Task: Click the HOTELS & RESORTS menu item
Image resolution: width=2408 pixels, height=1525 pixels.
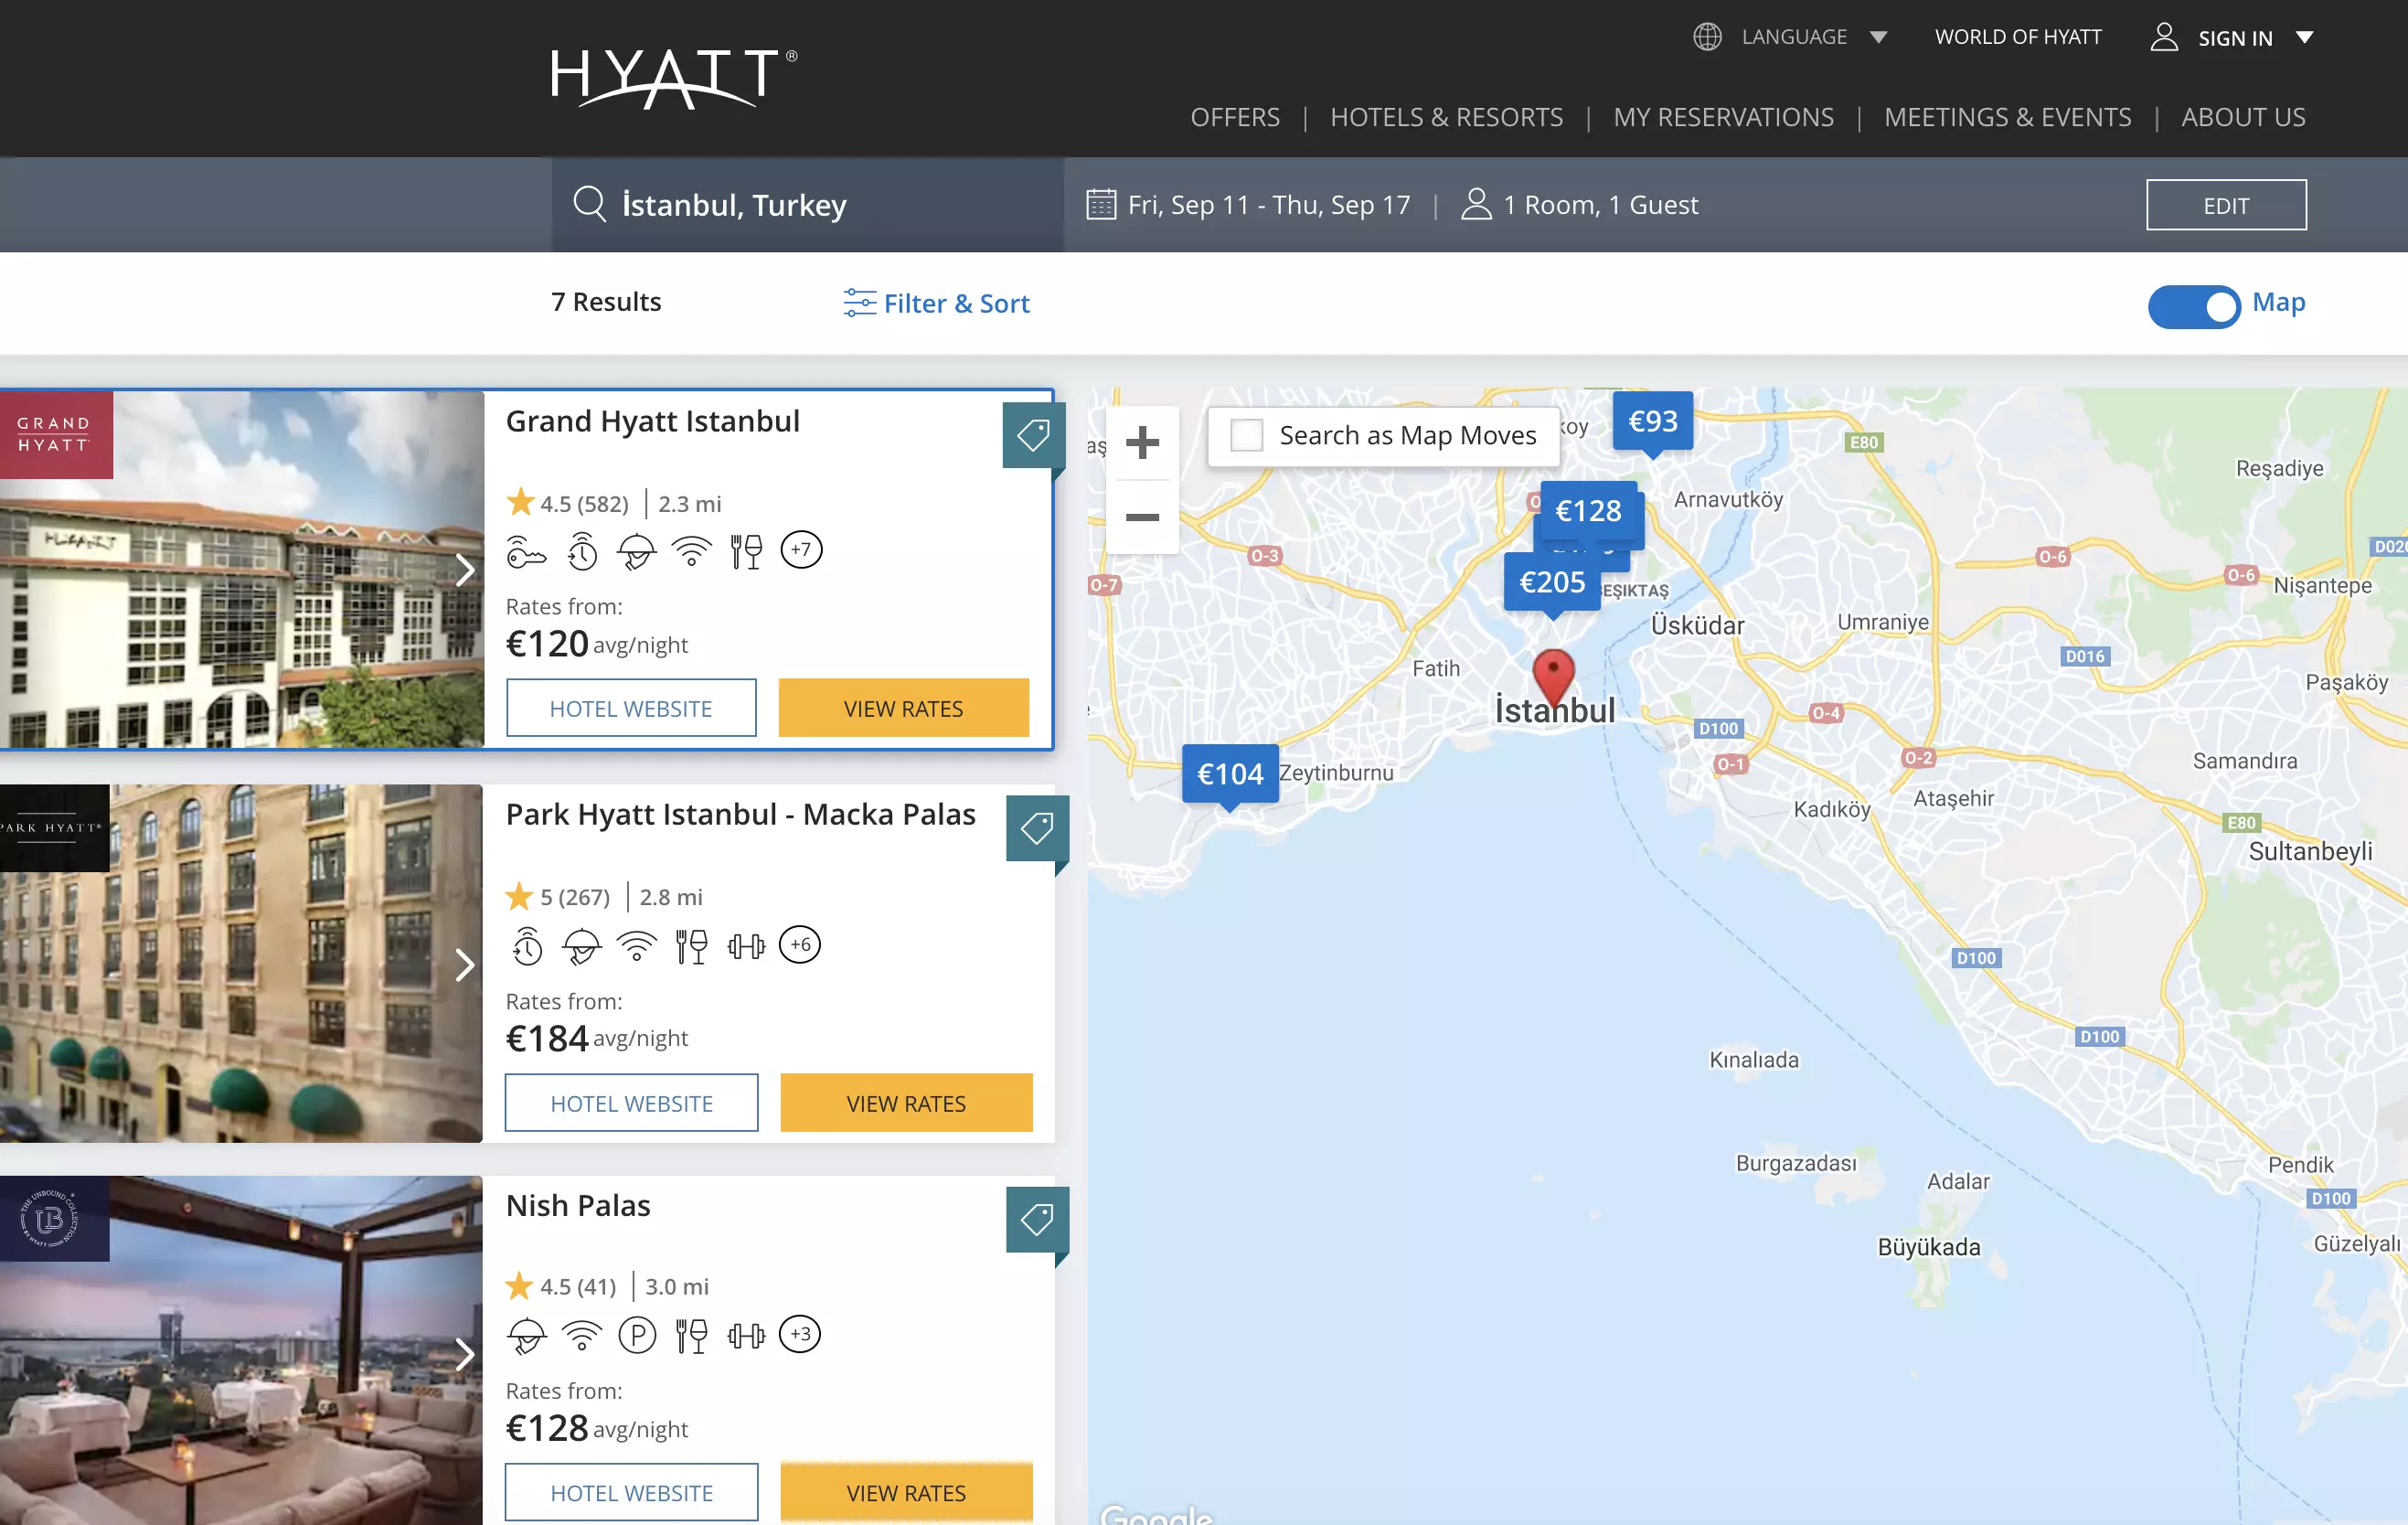Action: pyautogui.click(x=1446, y=116)
